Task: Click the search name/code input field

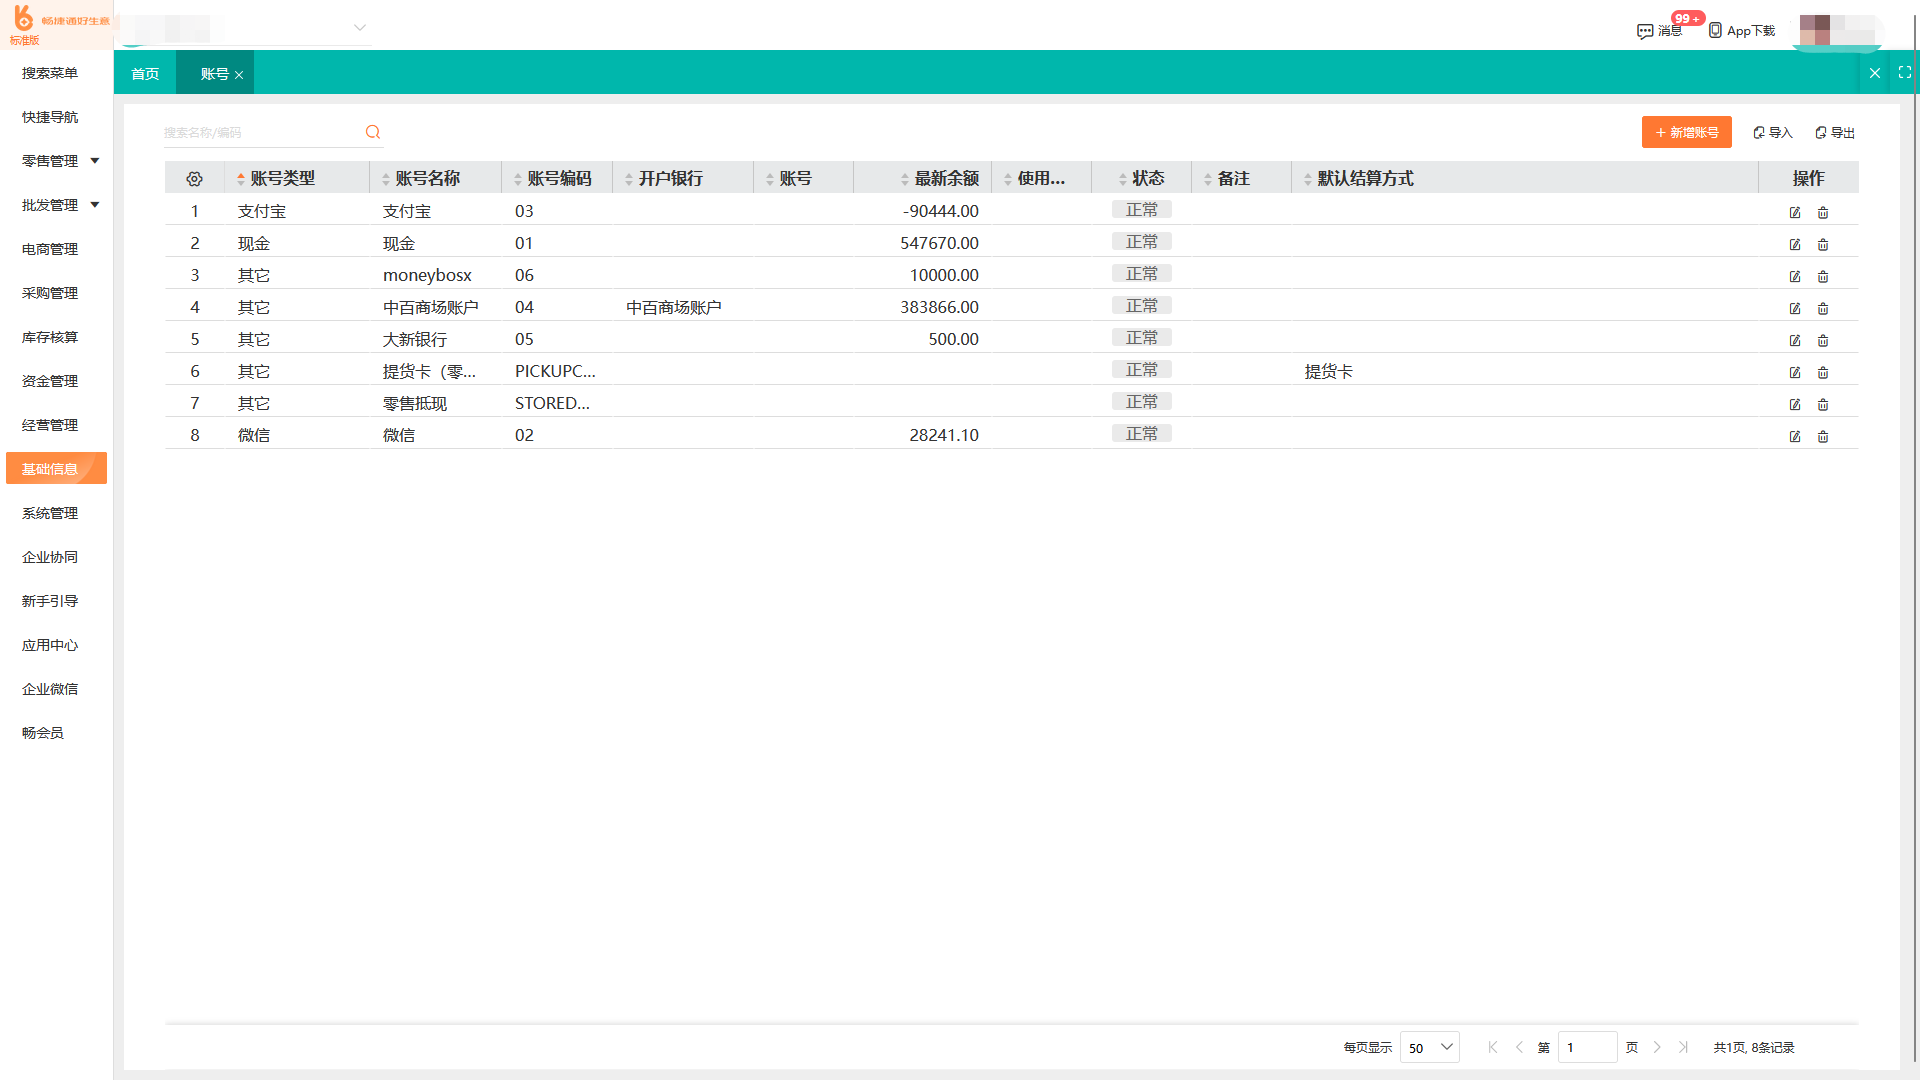Action: (x=258, y=132)
